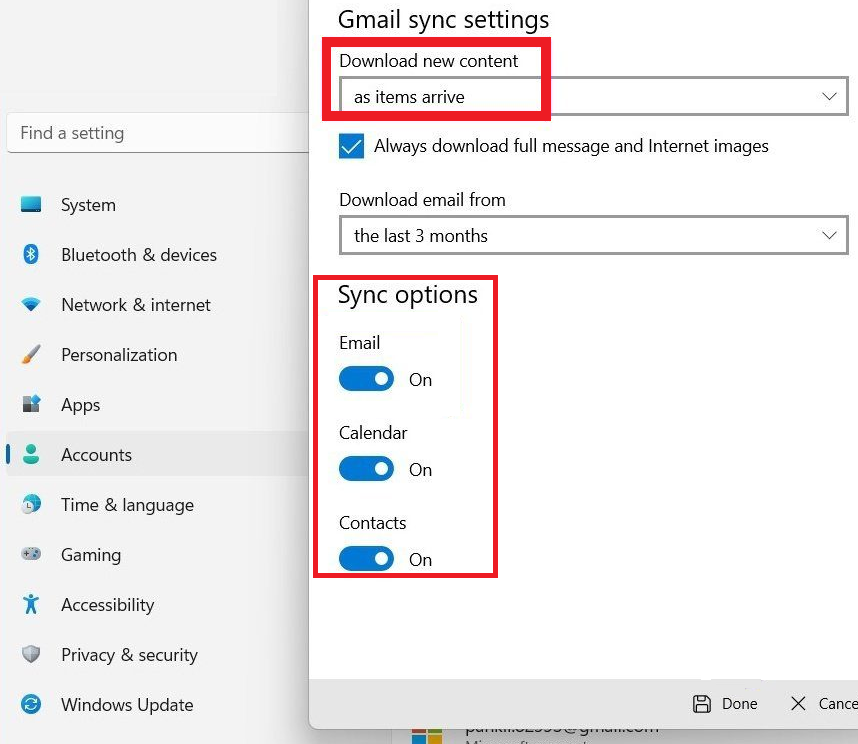Uncheck Always download full message checkbox
The image size is (858, 744).
pos(351,146)
